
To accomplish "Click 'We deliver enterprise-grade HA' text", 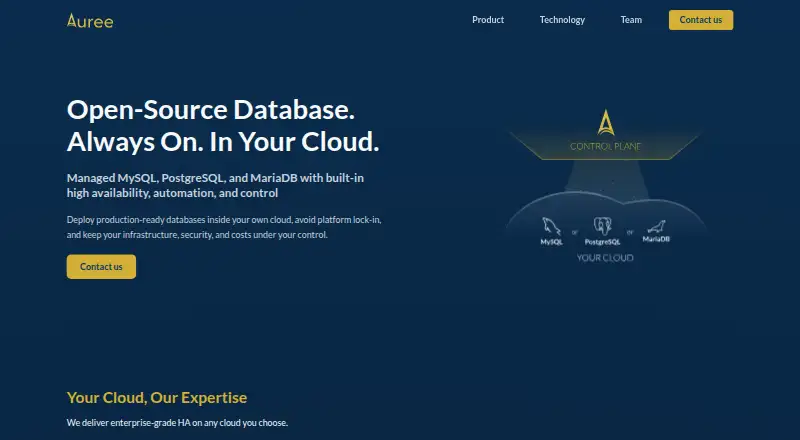I will 177,423.
